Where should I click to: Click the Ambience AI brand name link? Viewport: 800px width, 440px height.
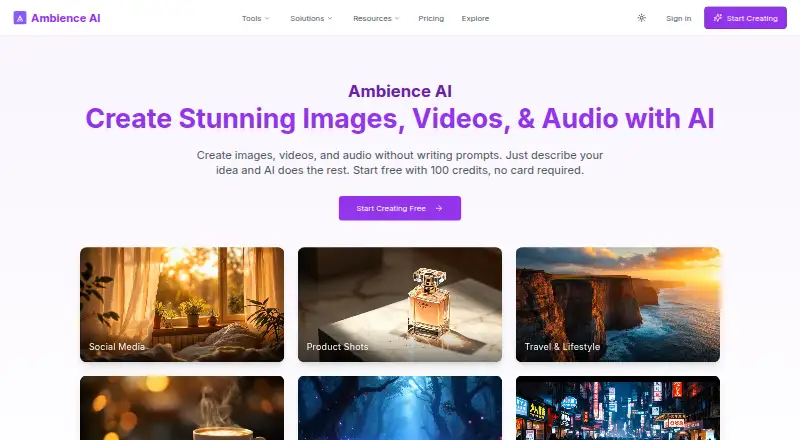[66, 18]
